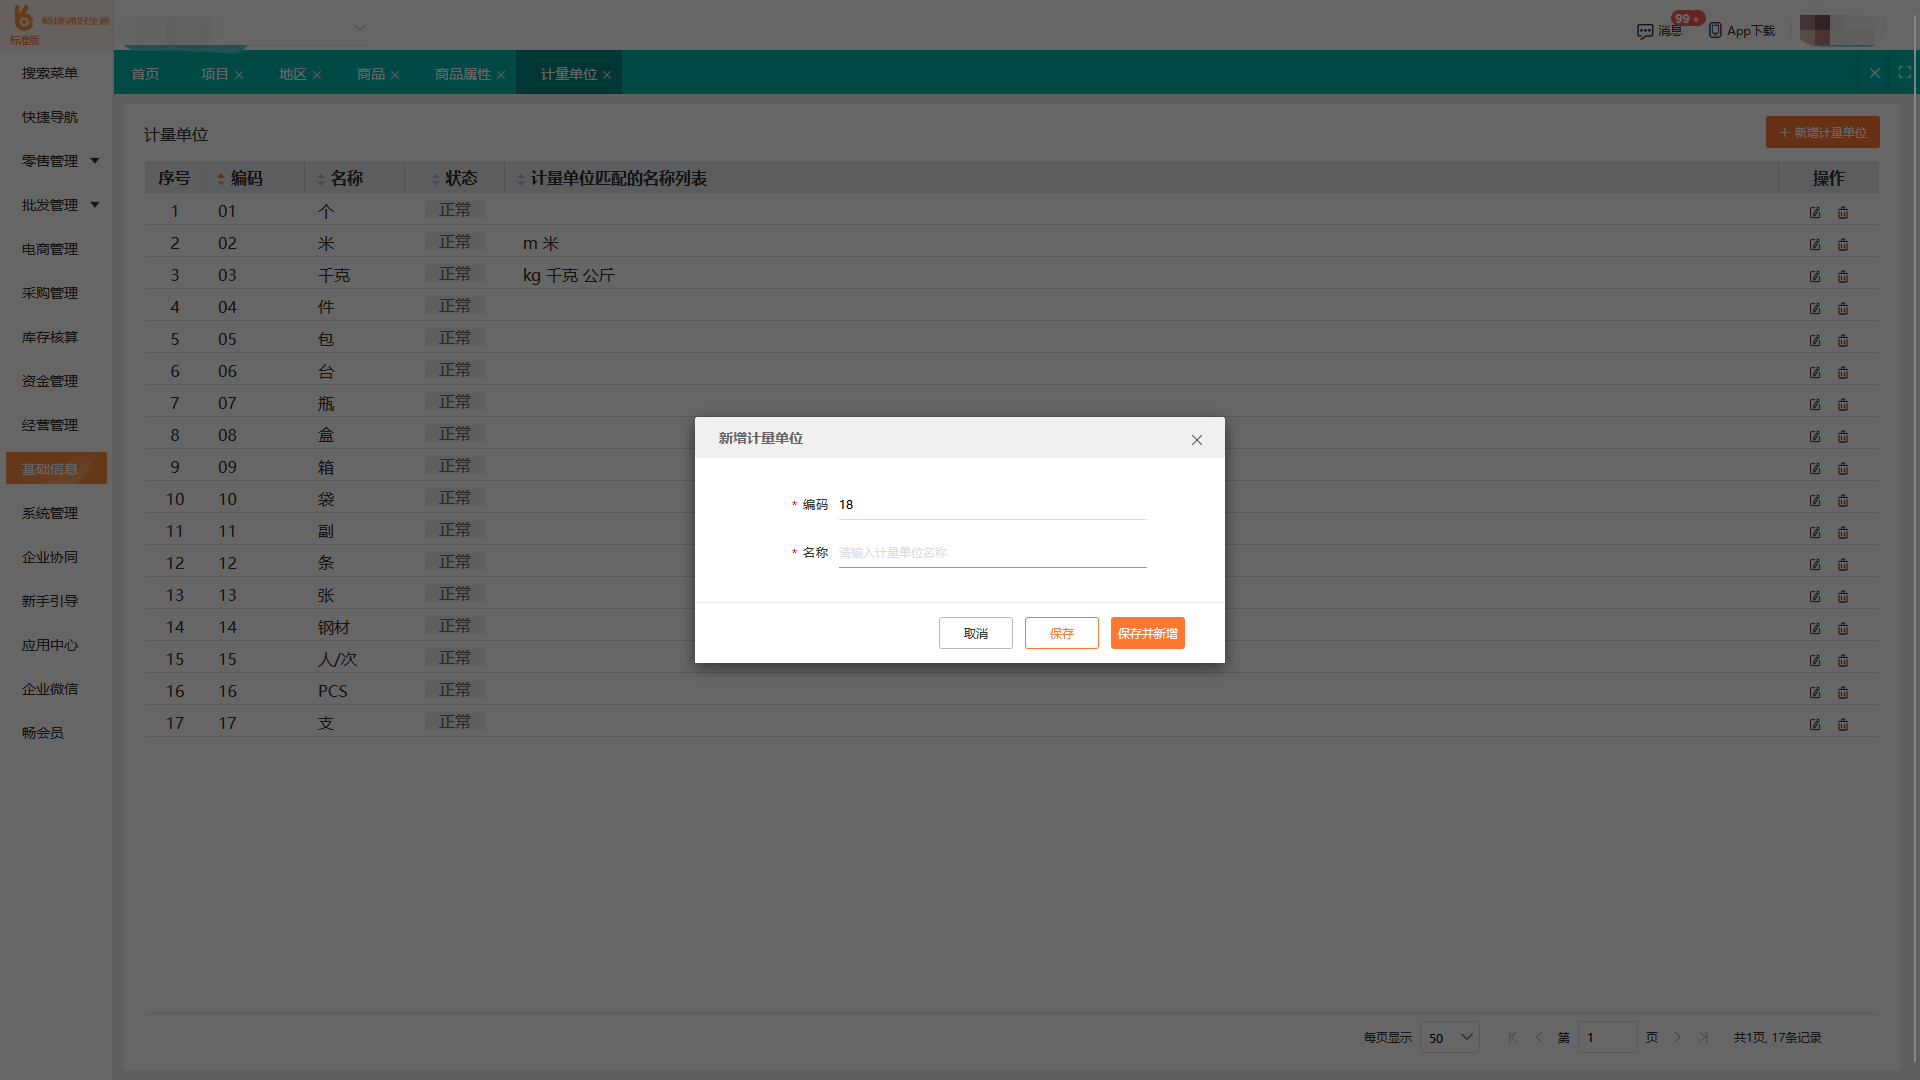
Task: Click the 保存 button in dialog
Action: [x=1060, y=633]
